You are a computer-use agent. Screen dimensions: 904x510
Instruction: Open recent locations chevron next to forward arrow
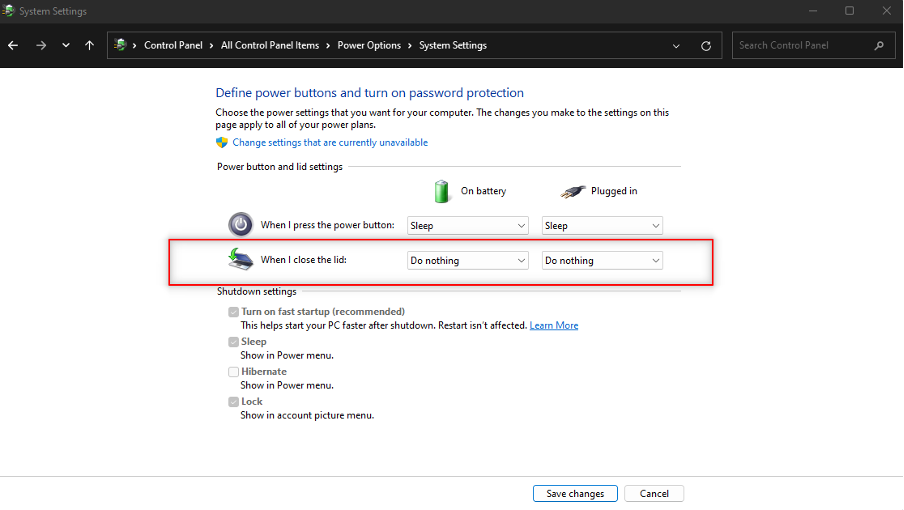66,46
